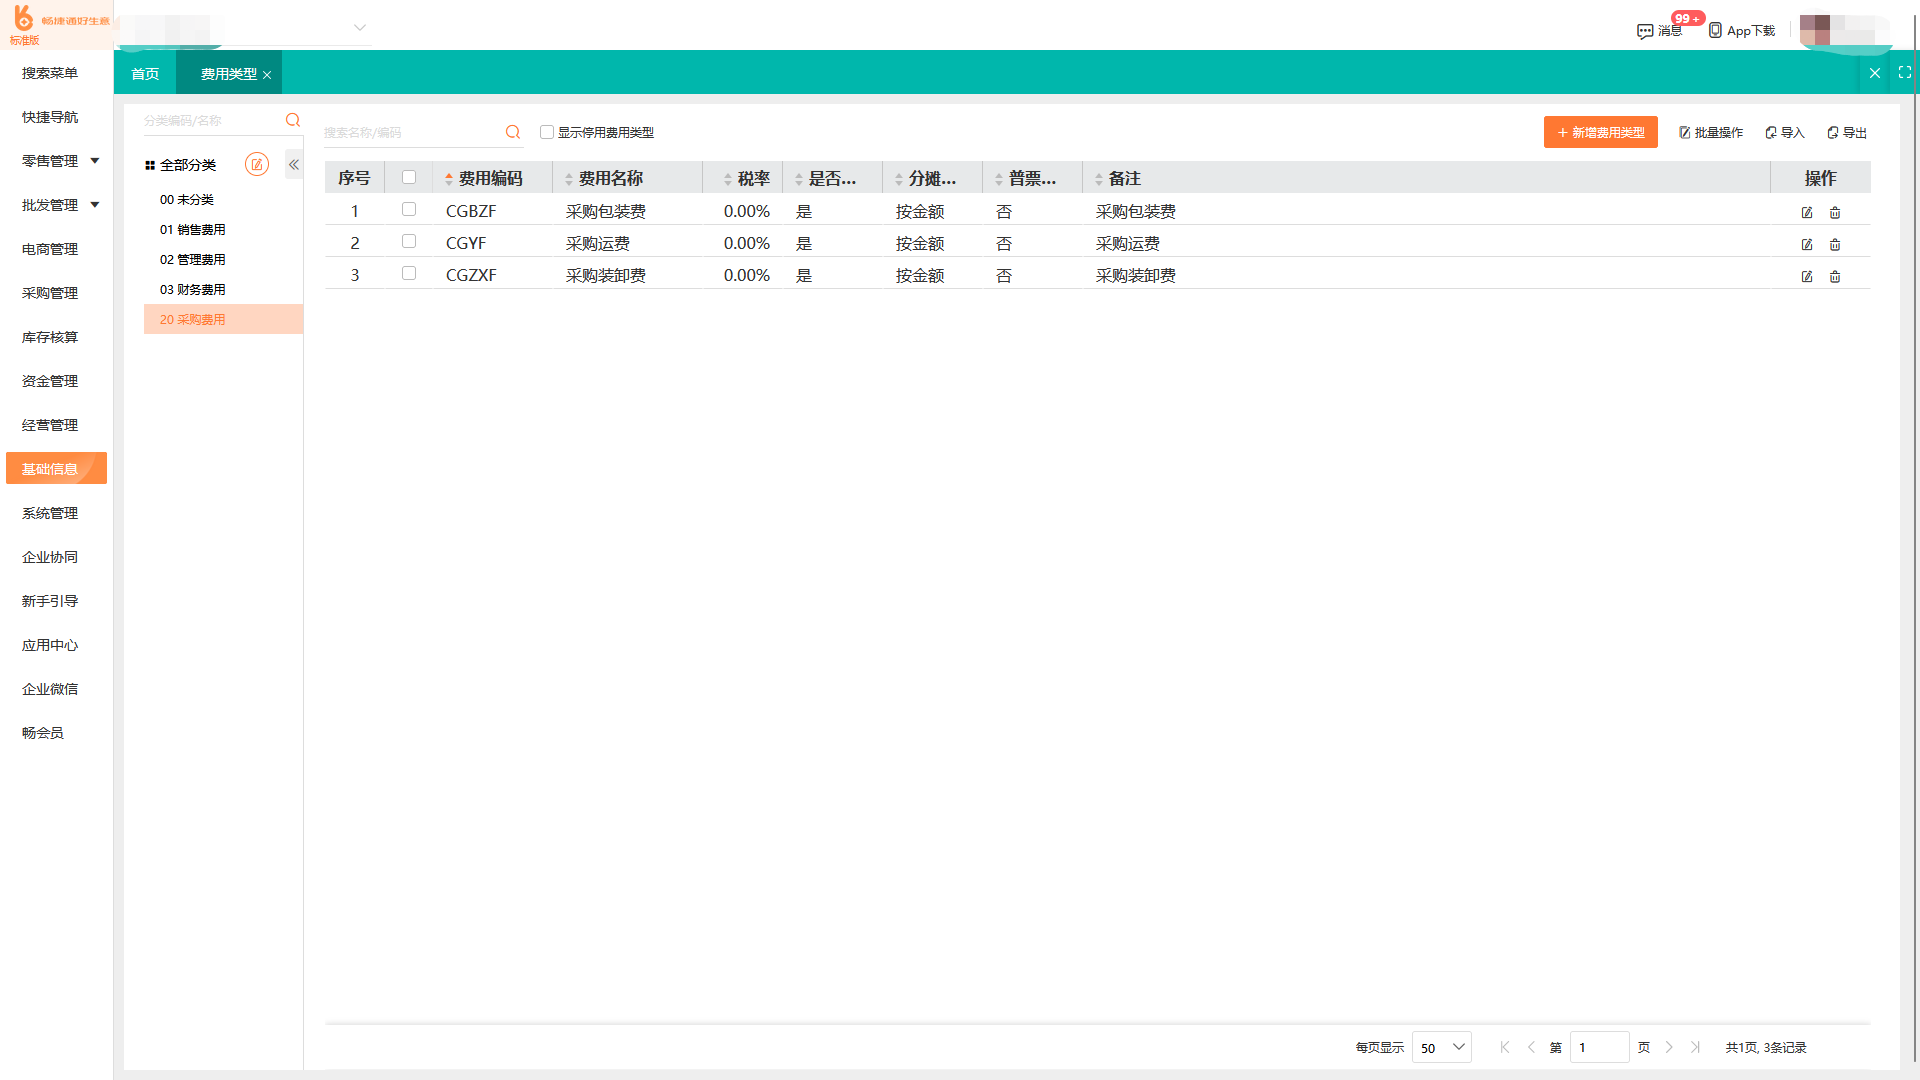Click the edit icon for 采购装卸费

pos(1807,274)
